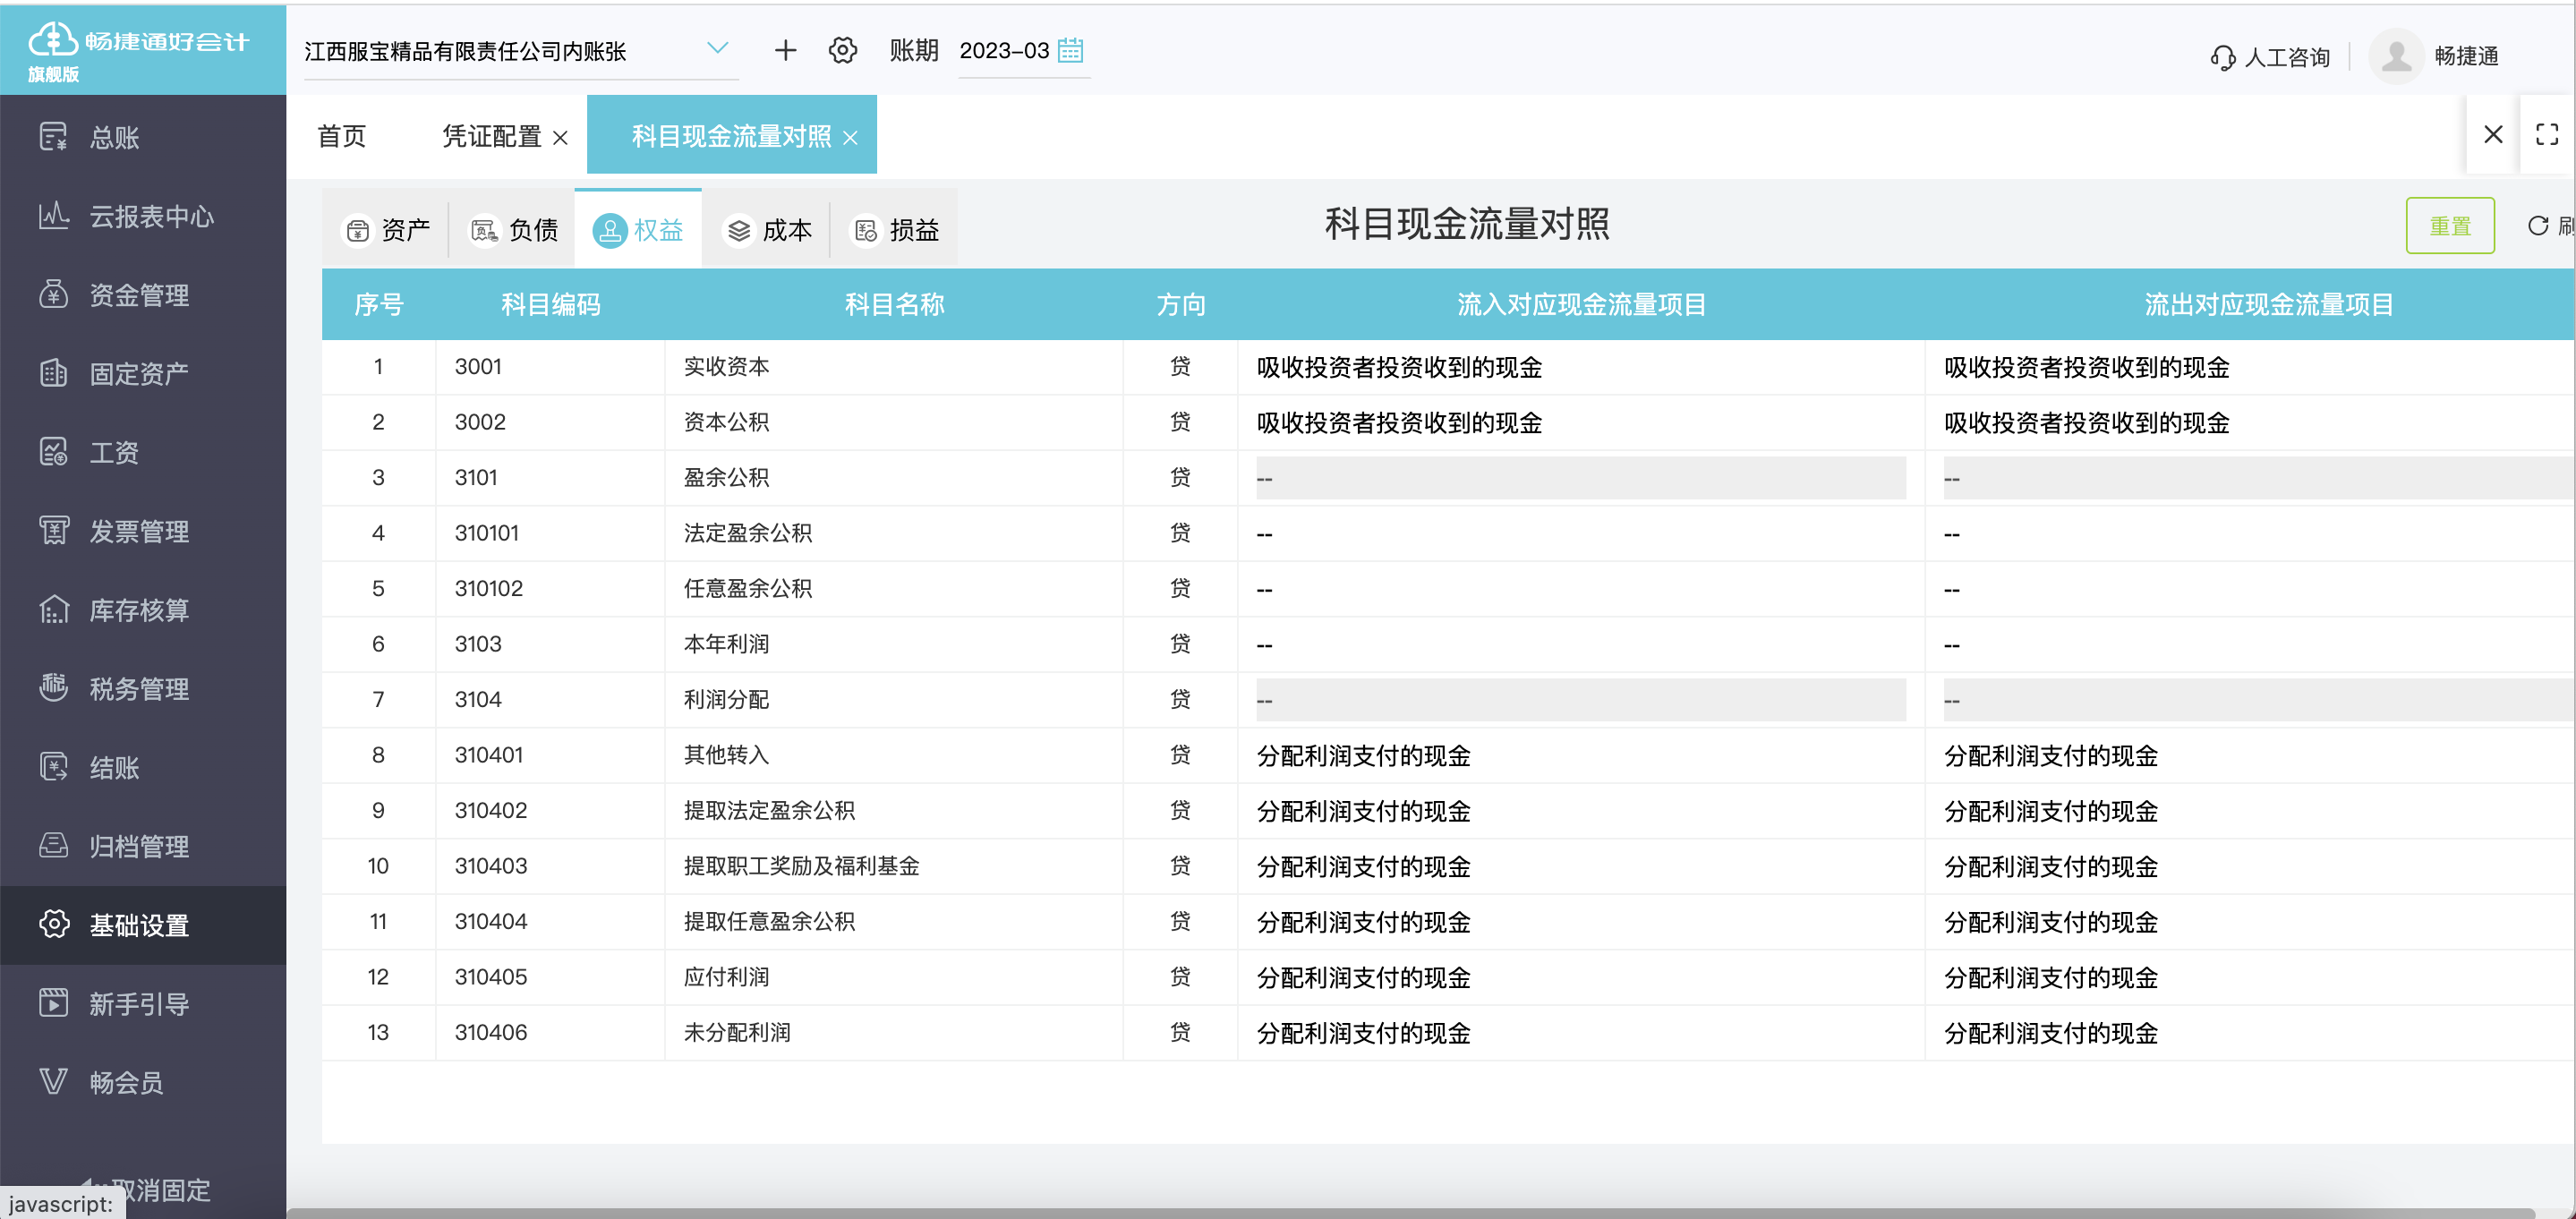Click the 资产 category icon

click(360, 228)
